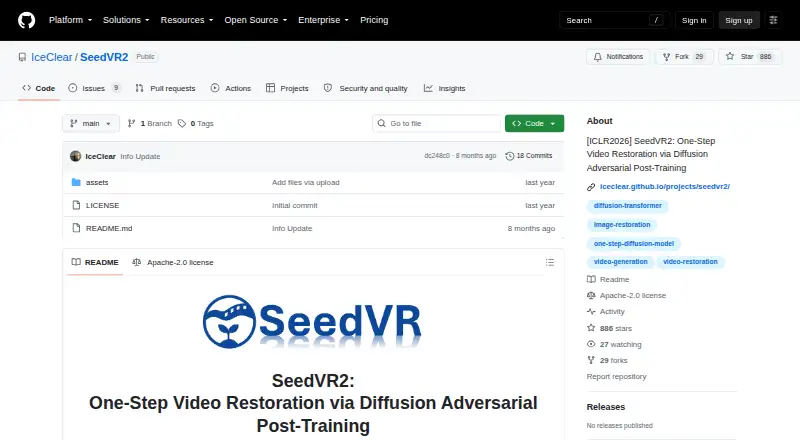View the 1 Branch link
Screen dimensions: 800x440
pos(149,124)
